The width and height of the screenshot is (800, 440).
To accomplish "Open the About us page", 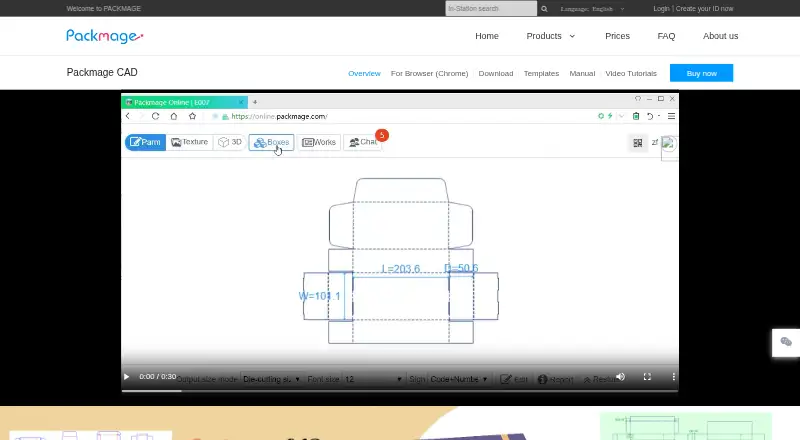I will 720,36.
